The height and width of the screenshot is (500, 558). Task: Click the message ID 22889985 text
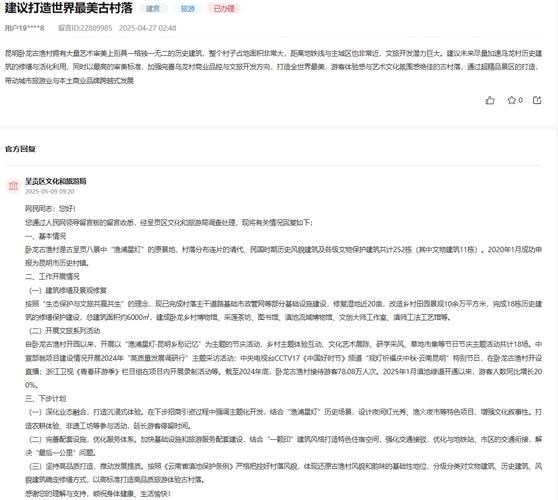click(85, 28)
